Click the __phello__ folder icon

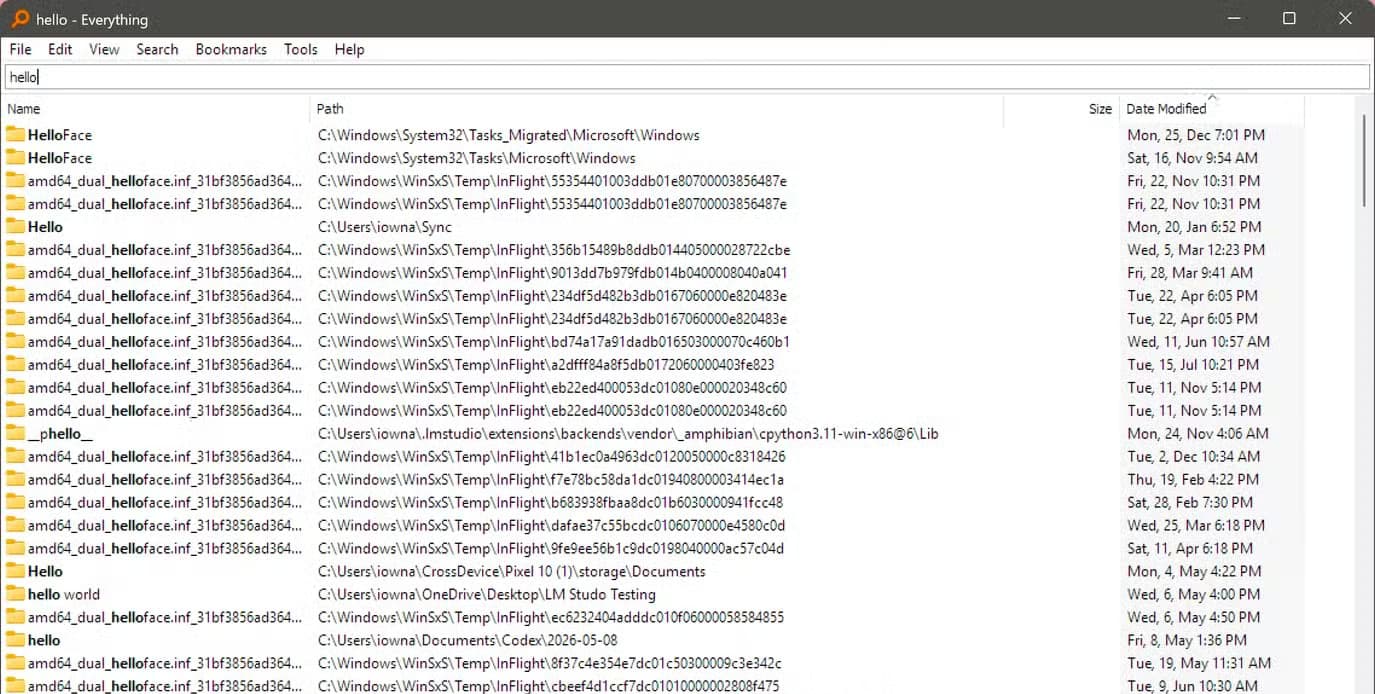click(15, 434)
